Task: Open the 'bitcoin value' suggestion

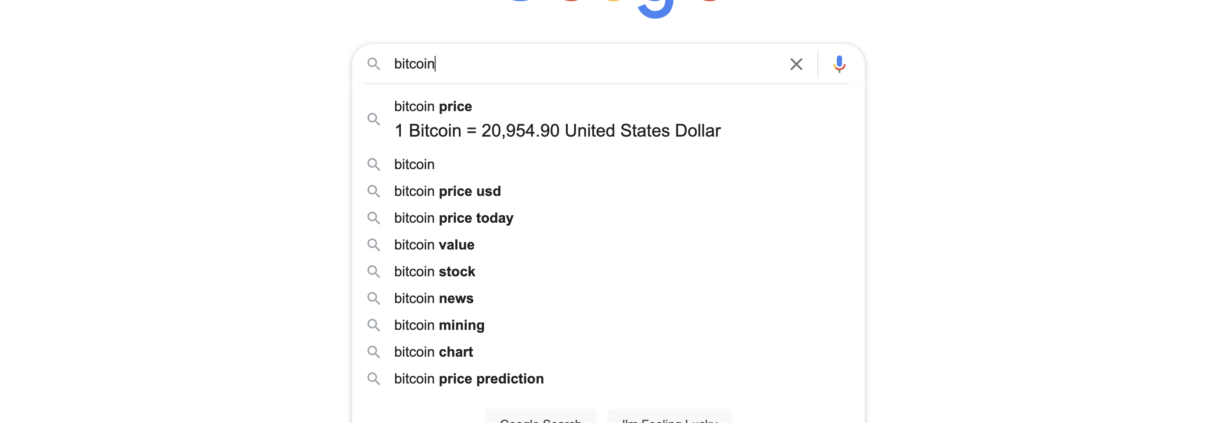Action: [x=434, y=245]
